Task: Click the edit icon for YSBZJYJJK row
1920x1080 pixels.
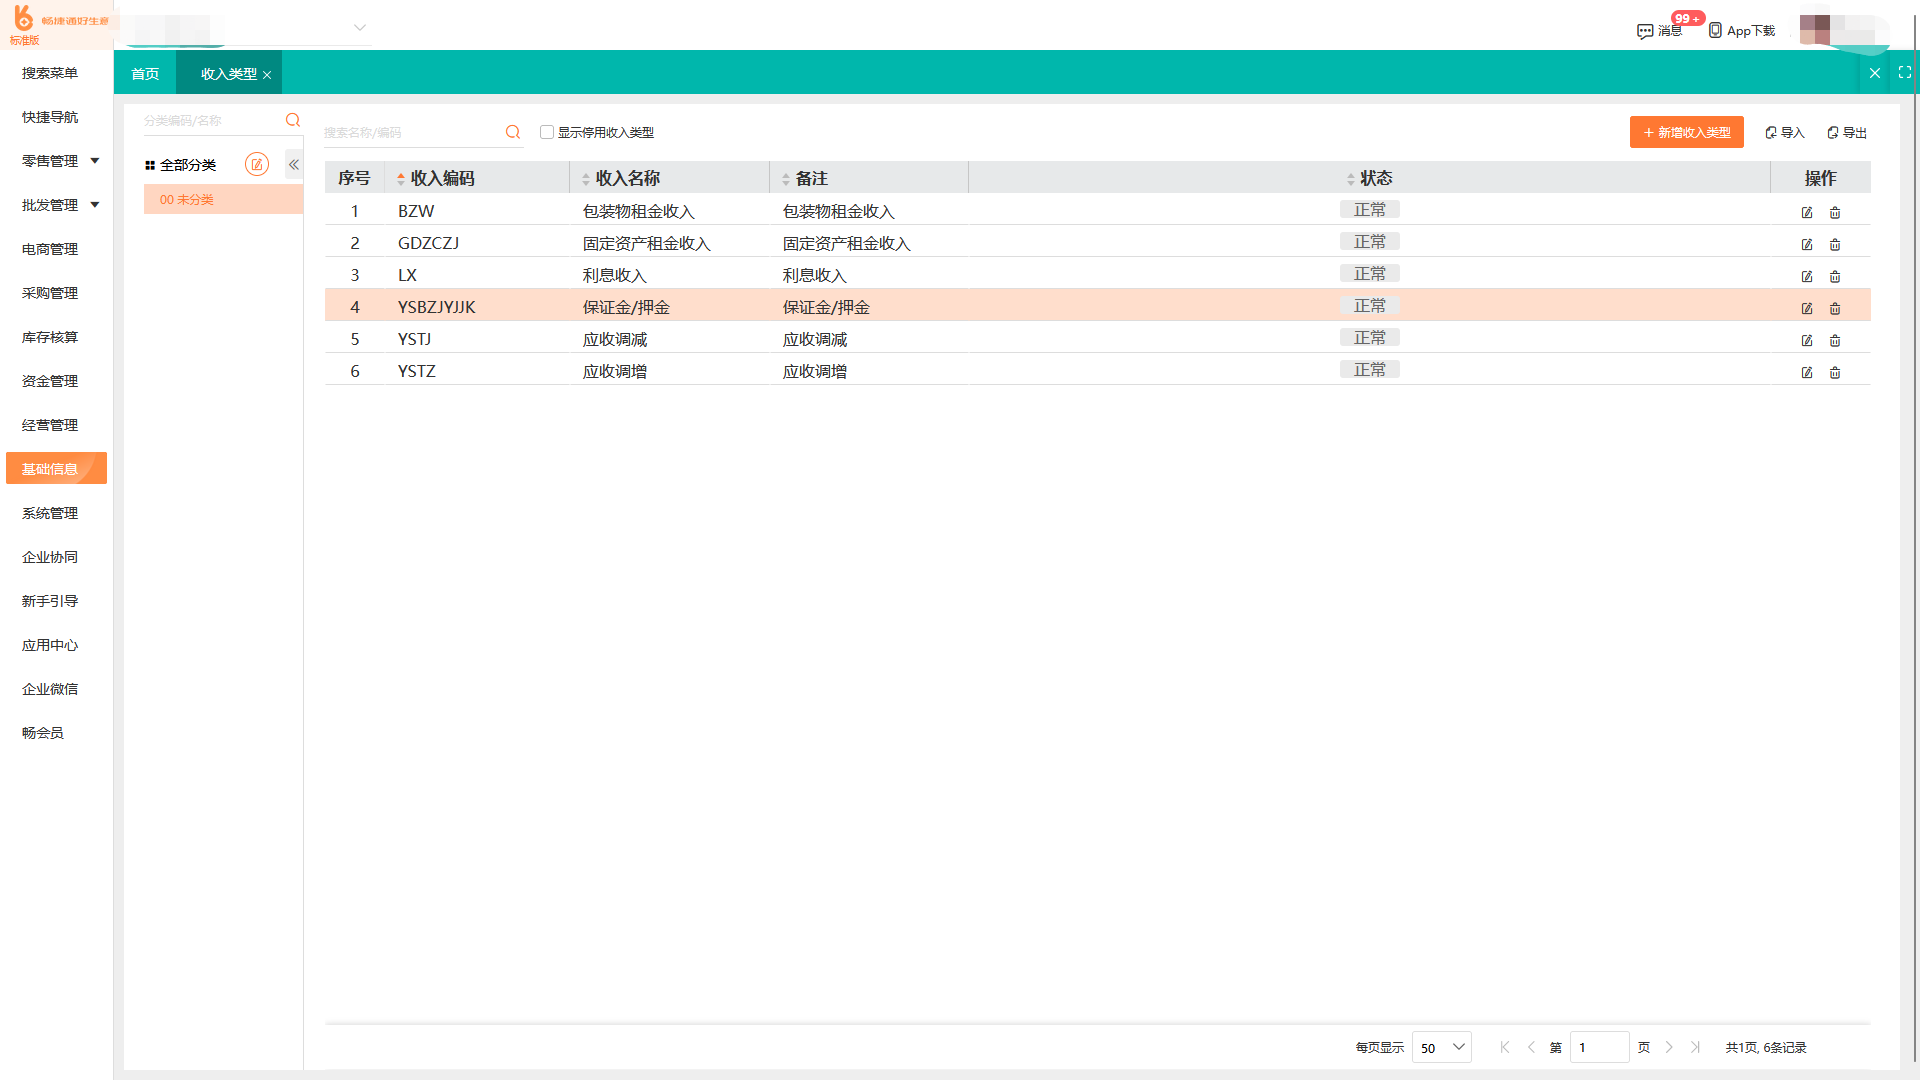Action: click(x=1807, y=306)
